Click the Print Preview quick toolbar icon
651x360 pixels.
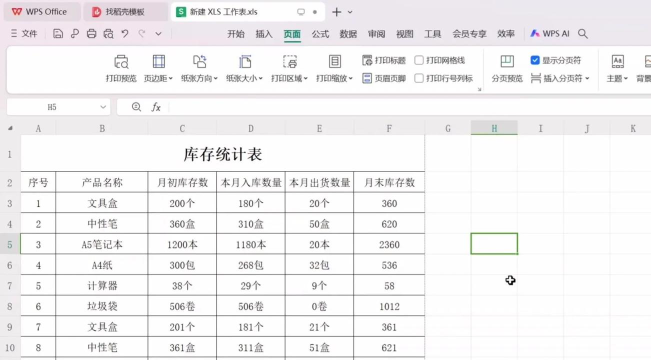pyautogui.click(x=108, y=34)
